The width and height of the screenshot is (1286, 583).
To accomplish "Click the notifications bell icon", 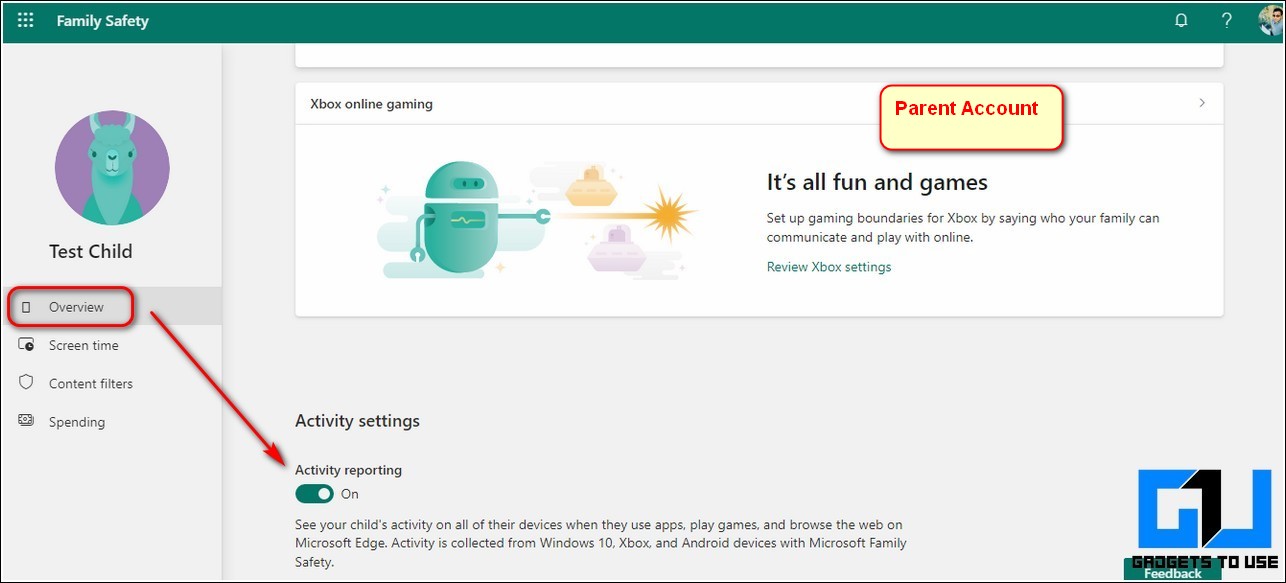I will (x=1181, y=21).
